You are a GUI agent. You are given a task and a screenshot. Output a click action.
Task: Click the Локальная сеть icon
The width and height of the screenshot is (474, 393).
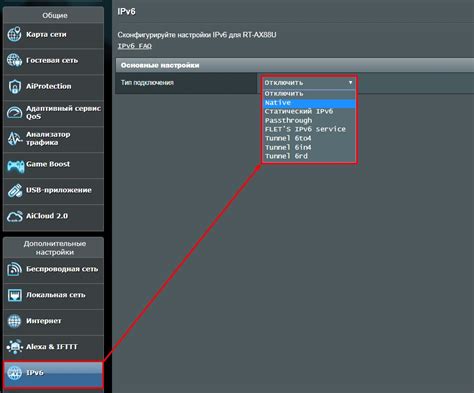coord(14,295)
